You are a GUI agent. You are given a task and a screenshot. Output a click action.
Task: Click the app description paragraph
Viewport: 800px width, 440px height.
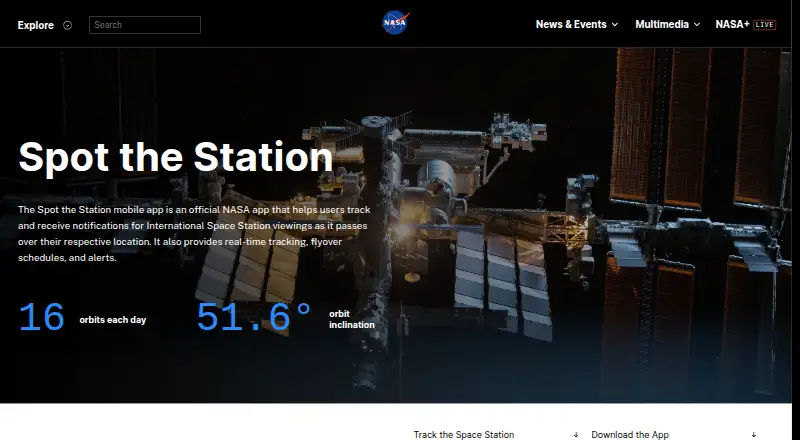[194, 234]
